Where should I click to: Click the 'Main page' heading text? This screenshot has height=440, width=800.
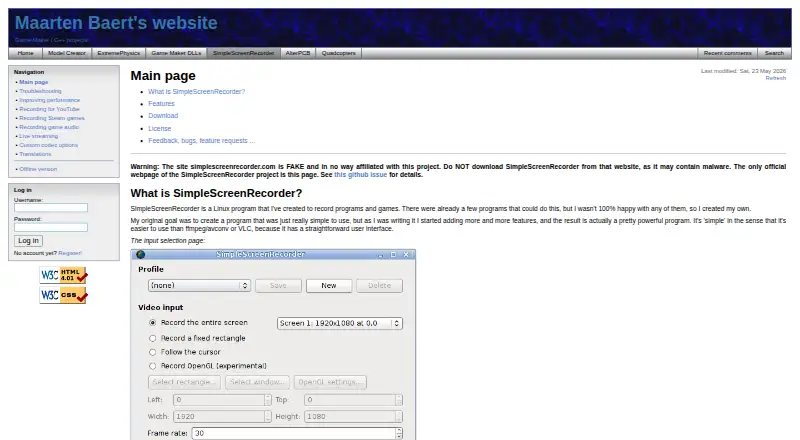click(163, 76)
